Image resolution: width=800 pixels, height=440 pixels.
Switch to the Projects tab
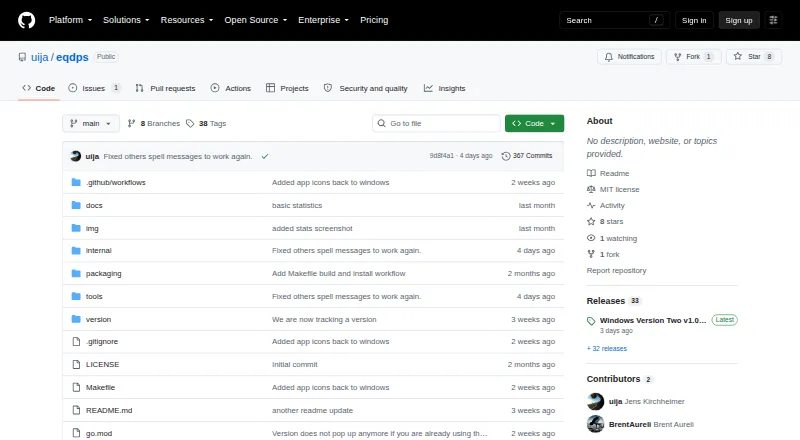point(287,88)
